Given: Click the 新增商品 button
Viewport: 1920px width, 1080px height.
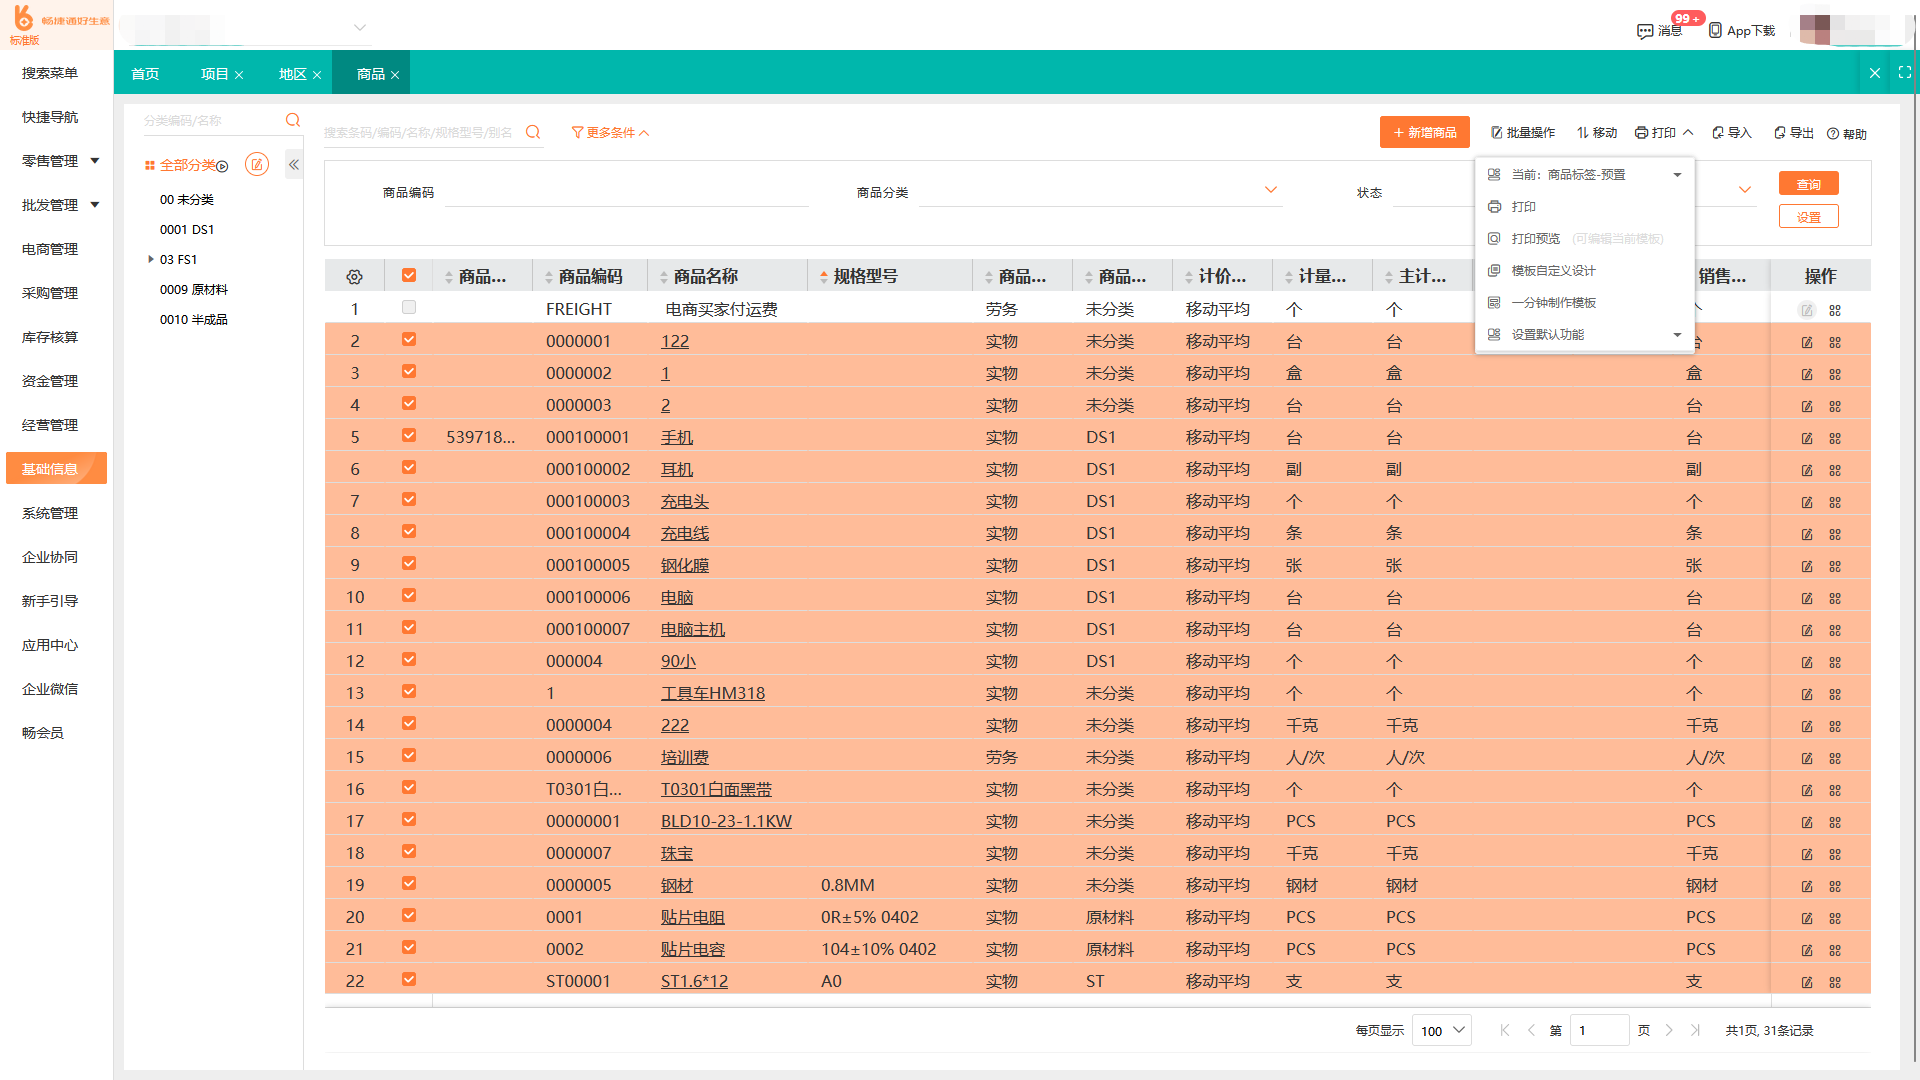Looking at the screenshot, I should coord(1423,132).
